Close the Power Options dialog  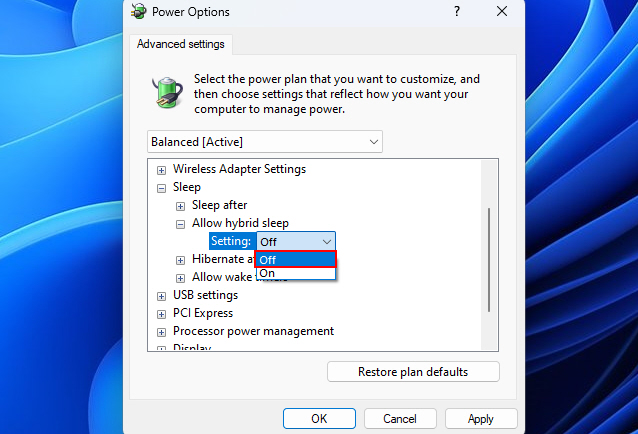point(502,11)
